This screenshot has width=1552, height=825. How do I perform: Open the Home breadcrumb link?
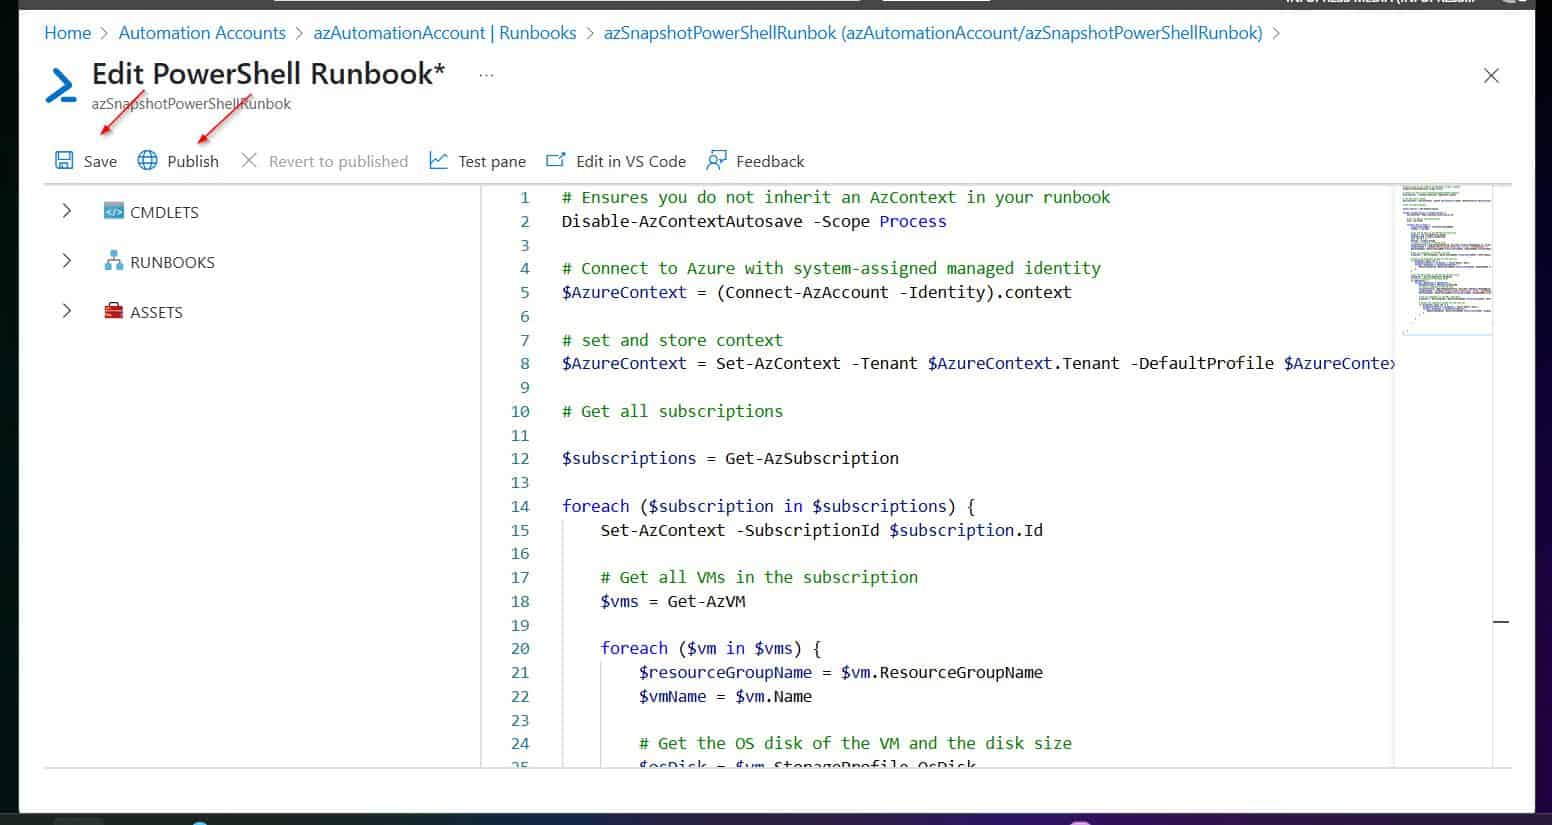(66, 32)
